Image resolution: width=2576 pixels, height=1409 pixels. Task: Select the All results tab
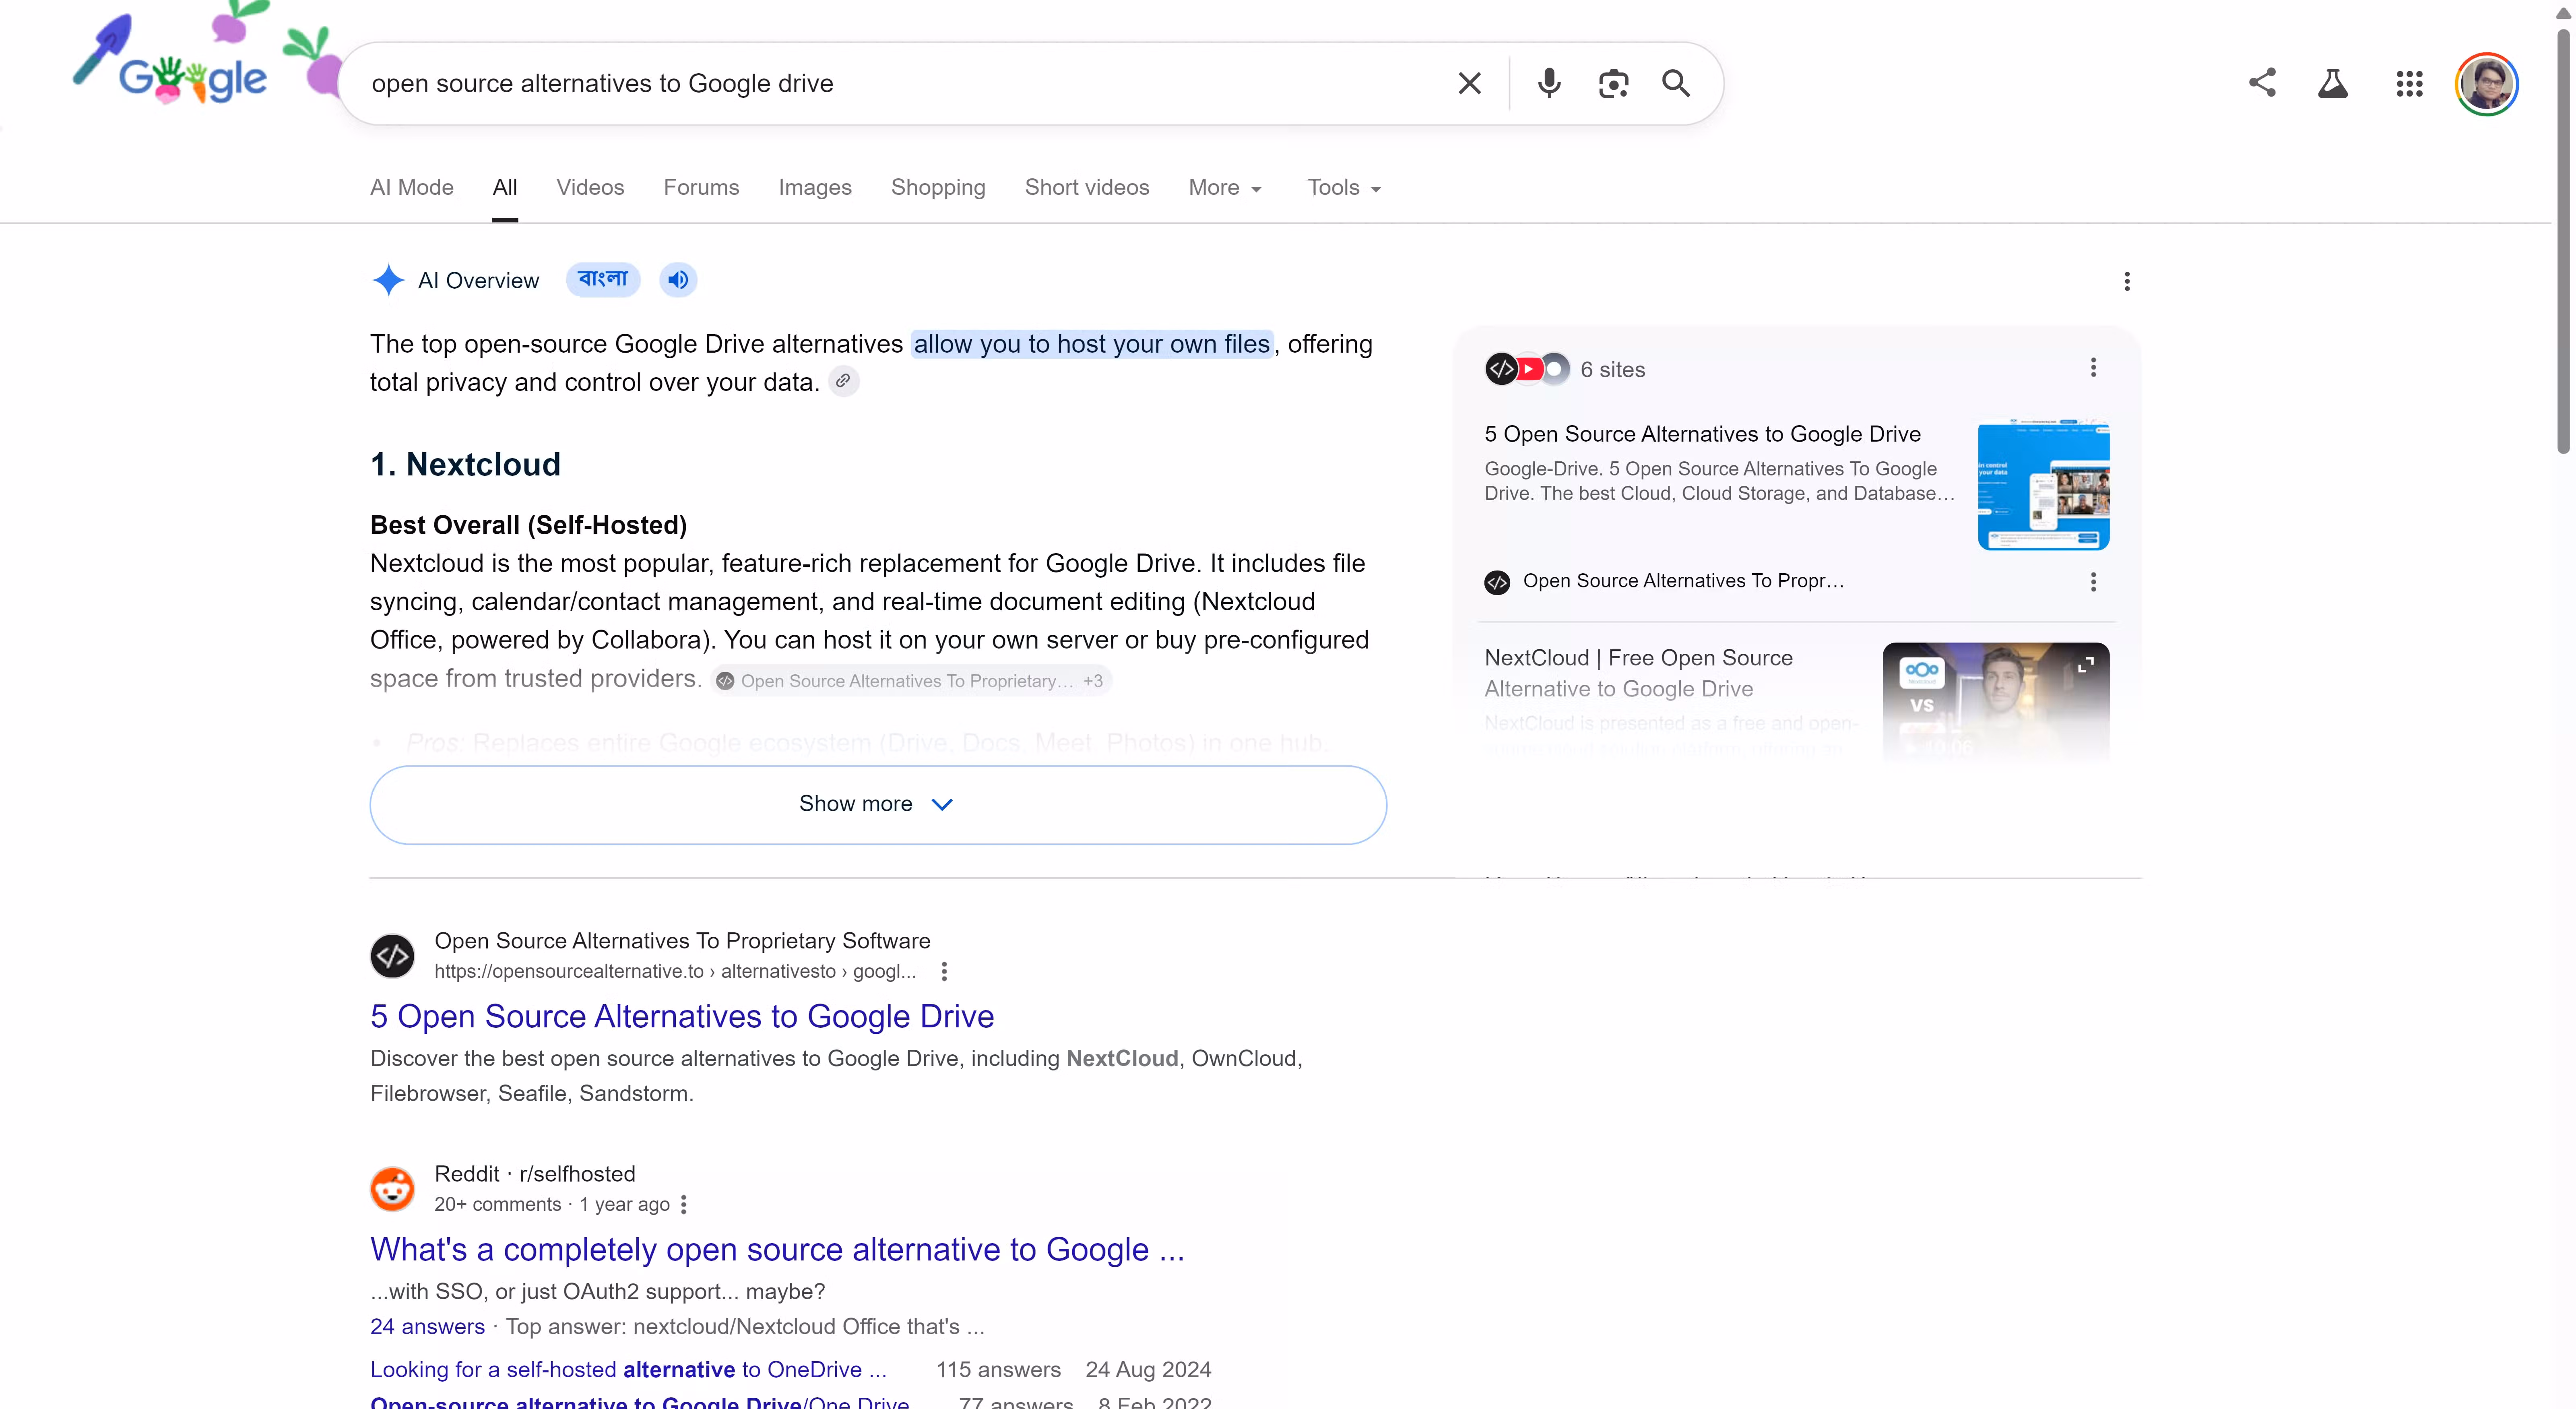[505, 188]
